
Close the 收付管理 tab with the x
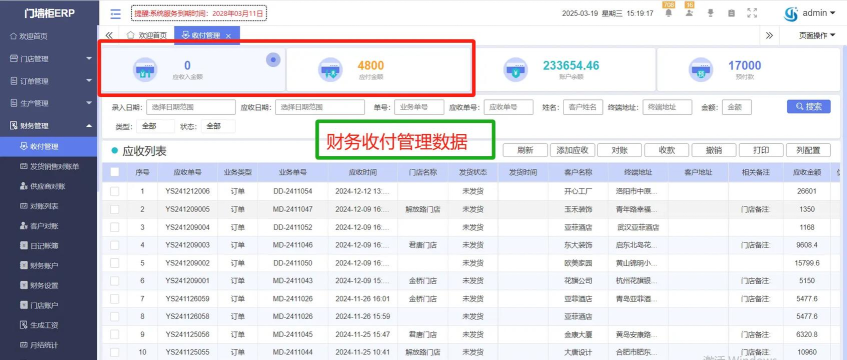(228, 36)
